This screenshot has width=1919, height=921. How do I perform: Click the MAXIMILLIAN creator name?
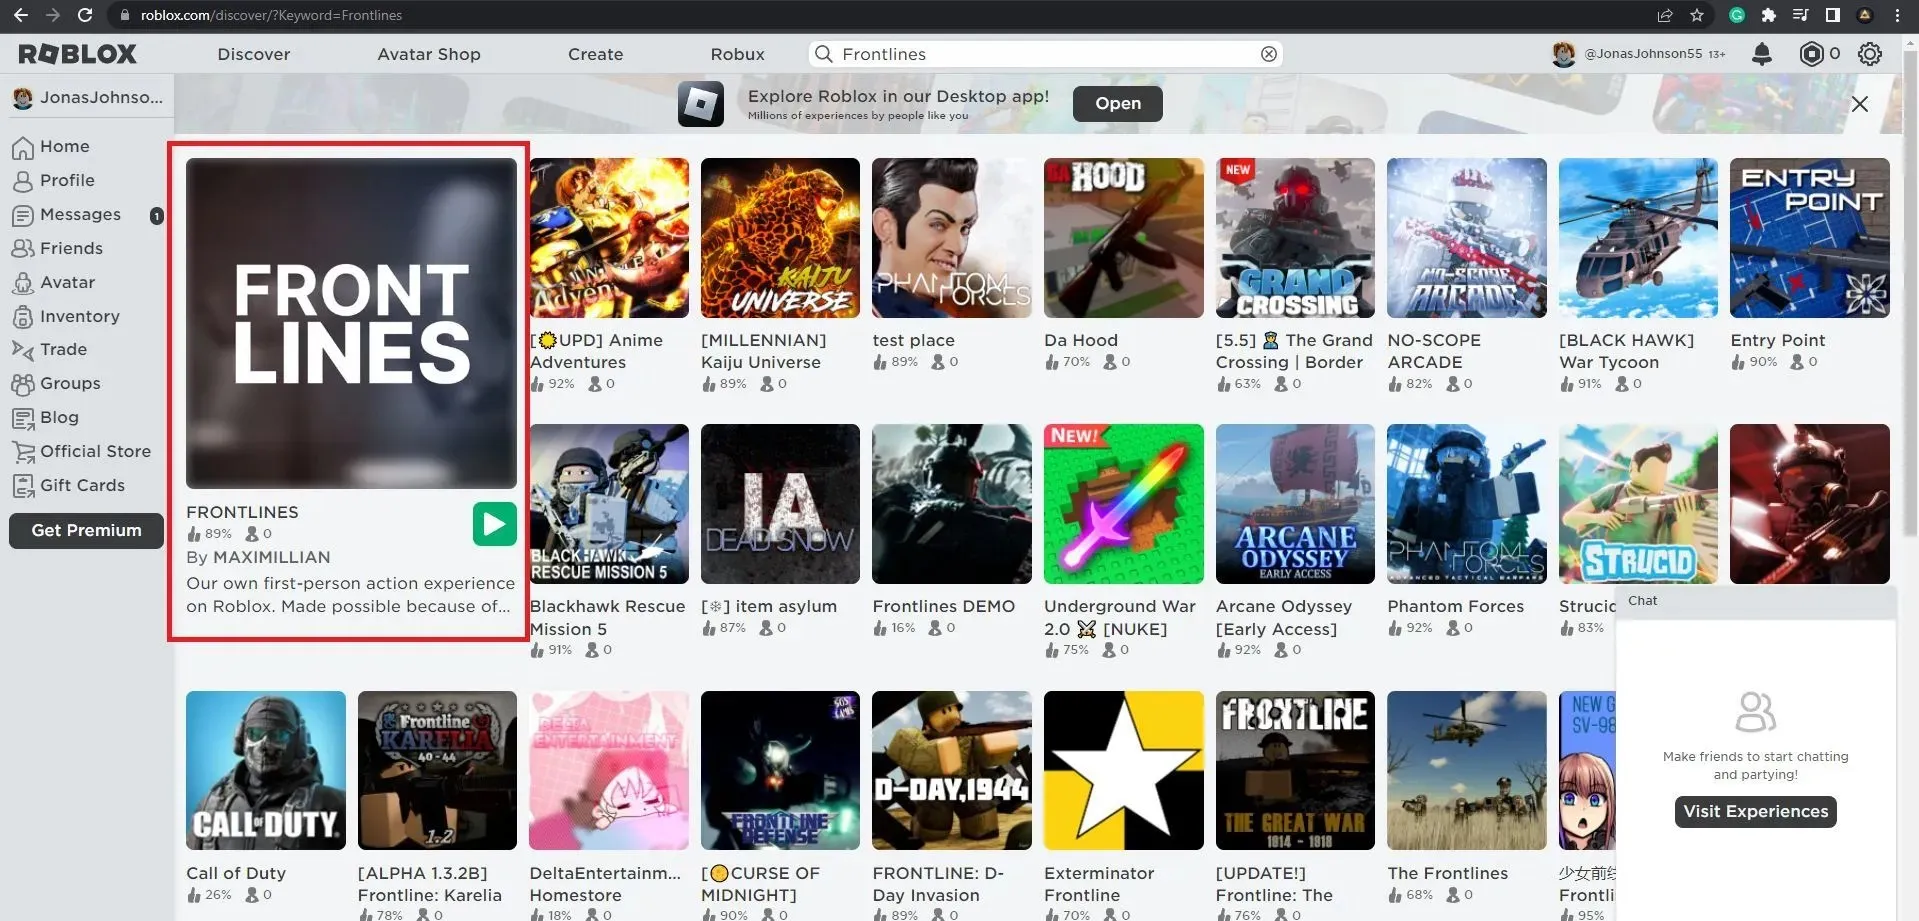point(272,558)
